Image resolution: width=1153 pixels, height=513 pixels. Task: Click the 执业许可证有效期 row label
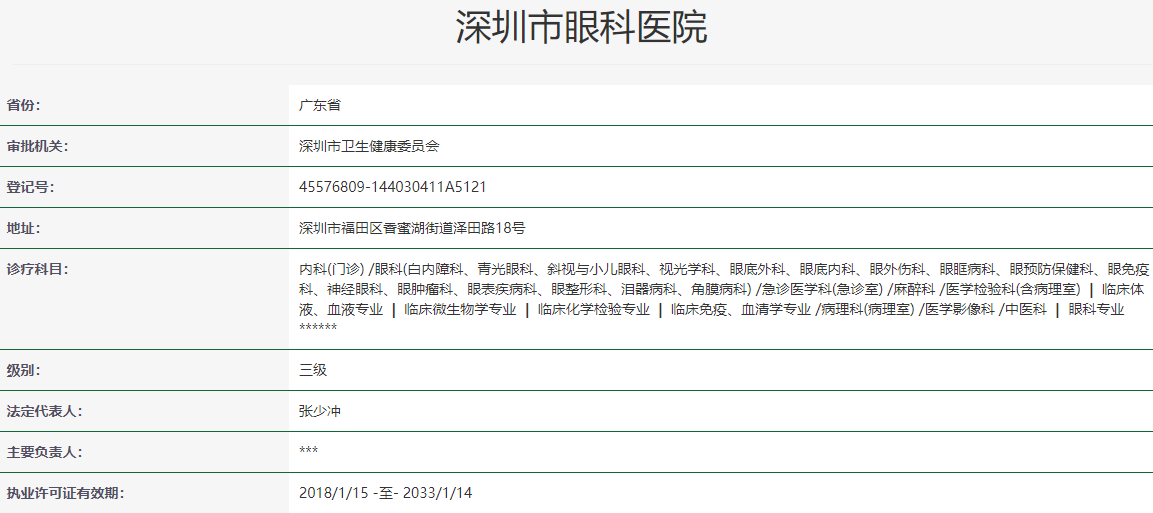tap(65, 493)
